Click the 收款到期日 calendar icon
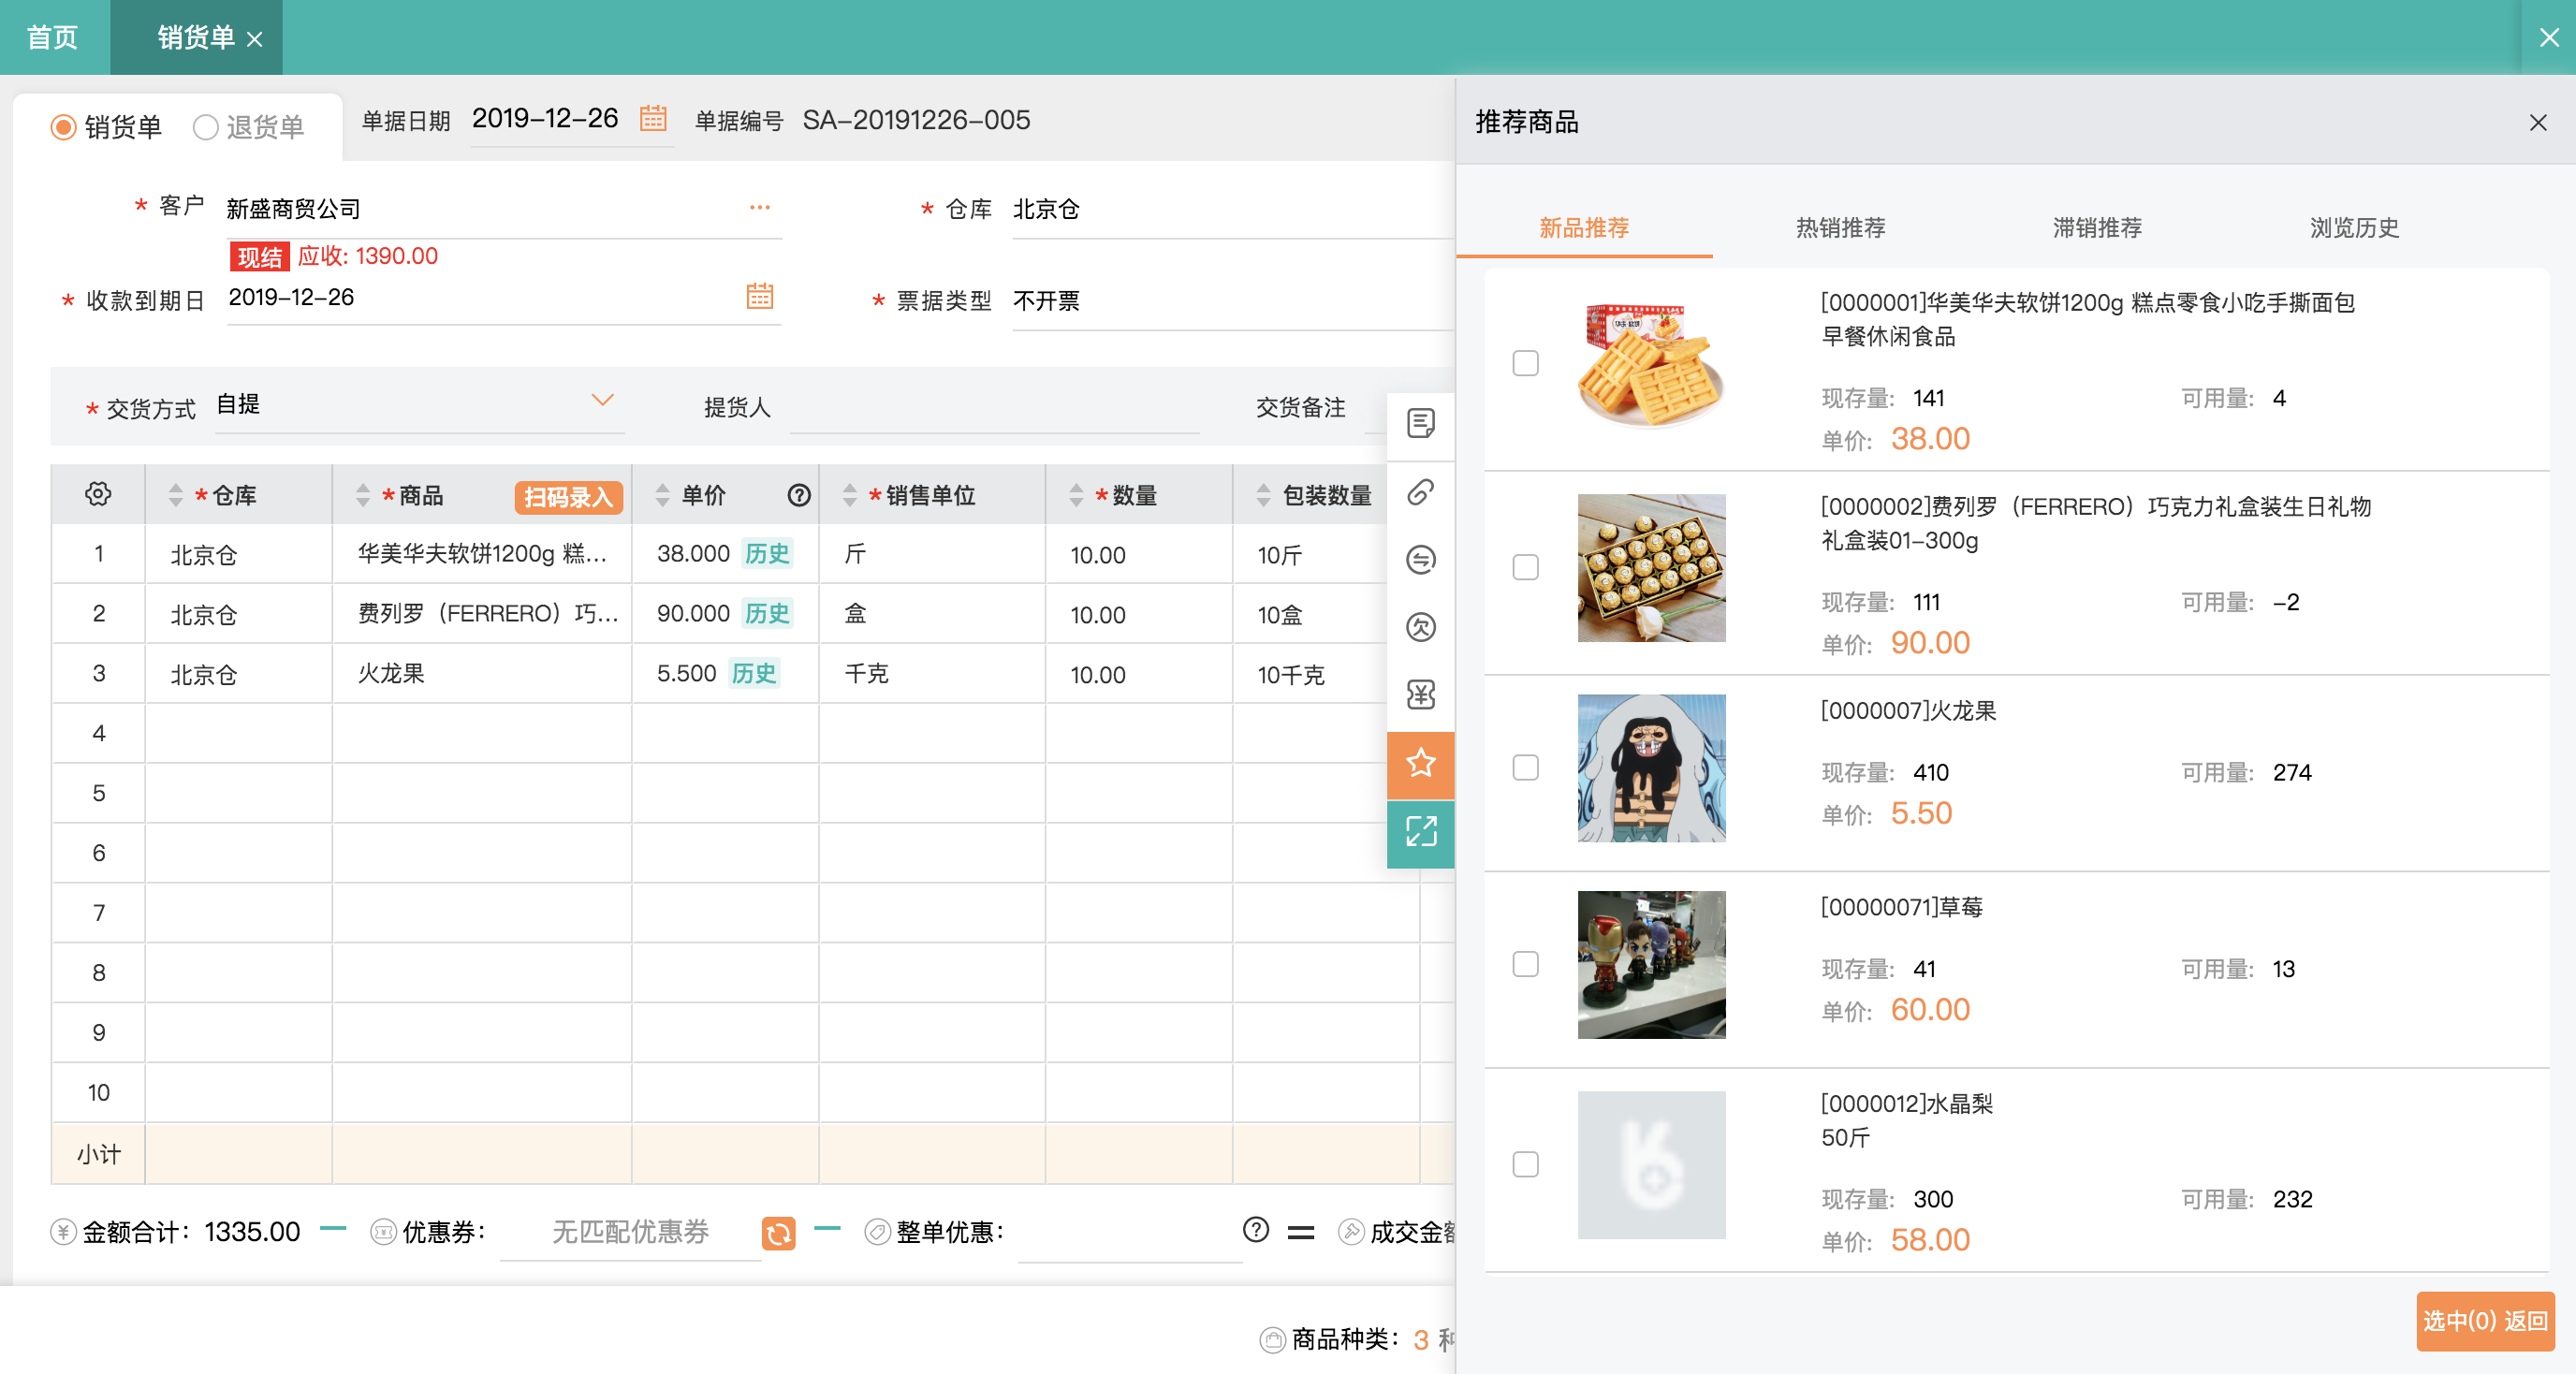The image size is (2576, 1374). 762,300
